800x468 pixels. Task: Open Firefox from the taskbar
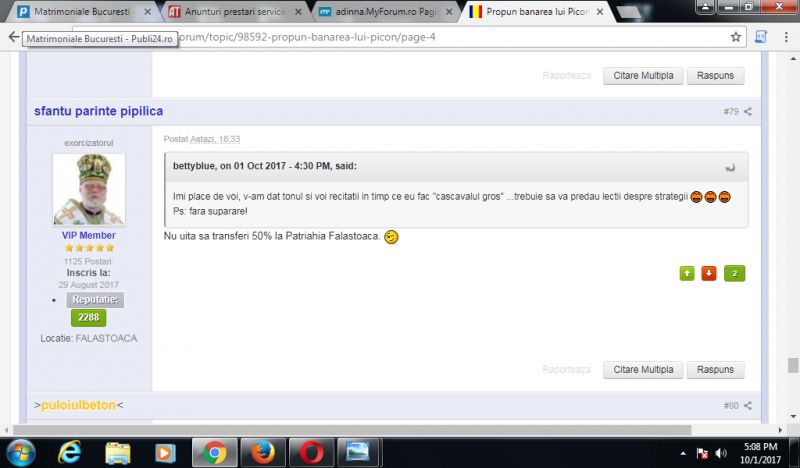(264, 452)
